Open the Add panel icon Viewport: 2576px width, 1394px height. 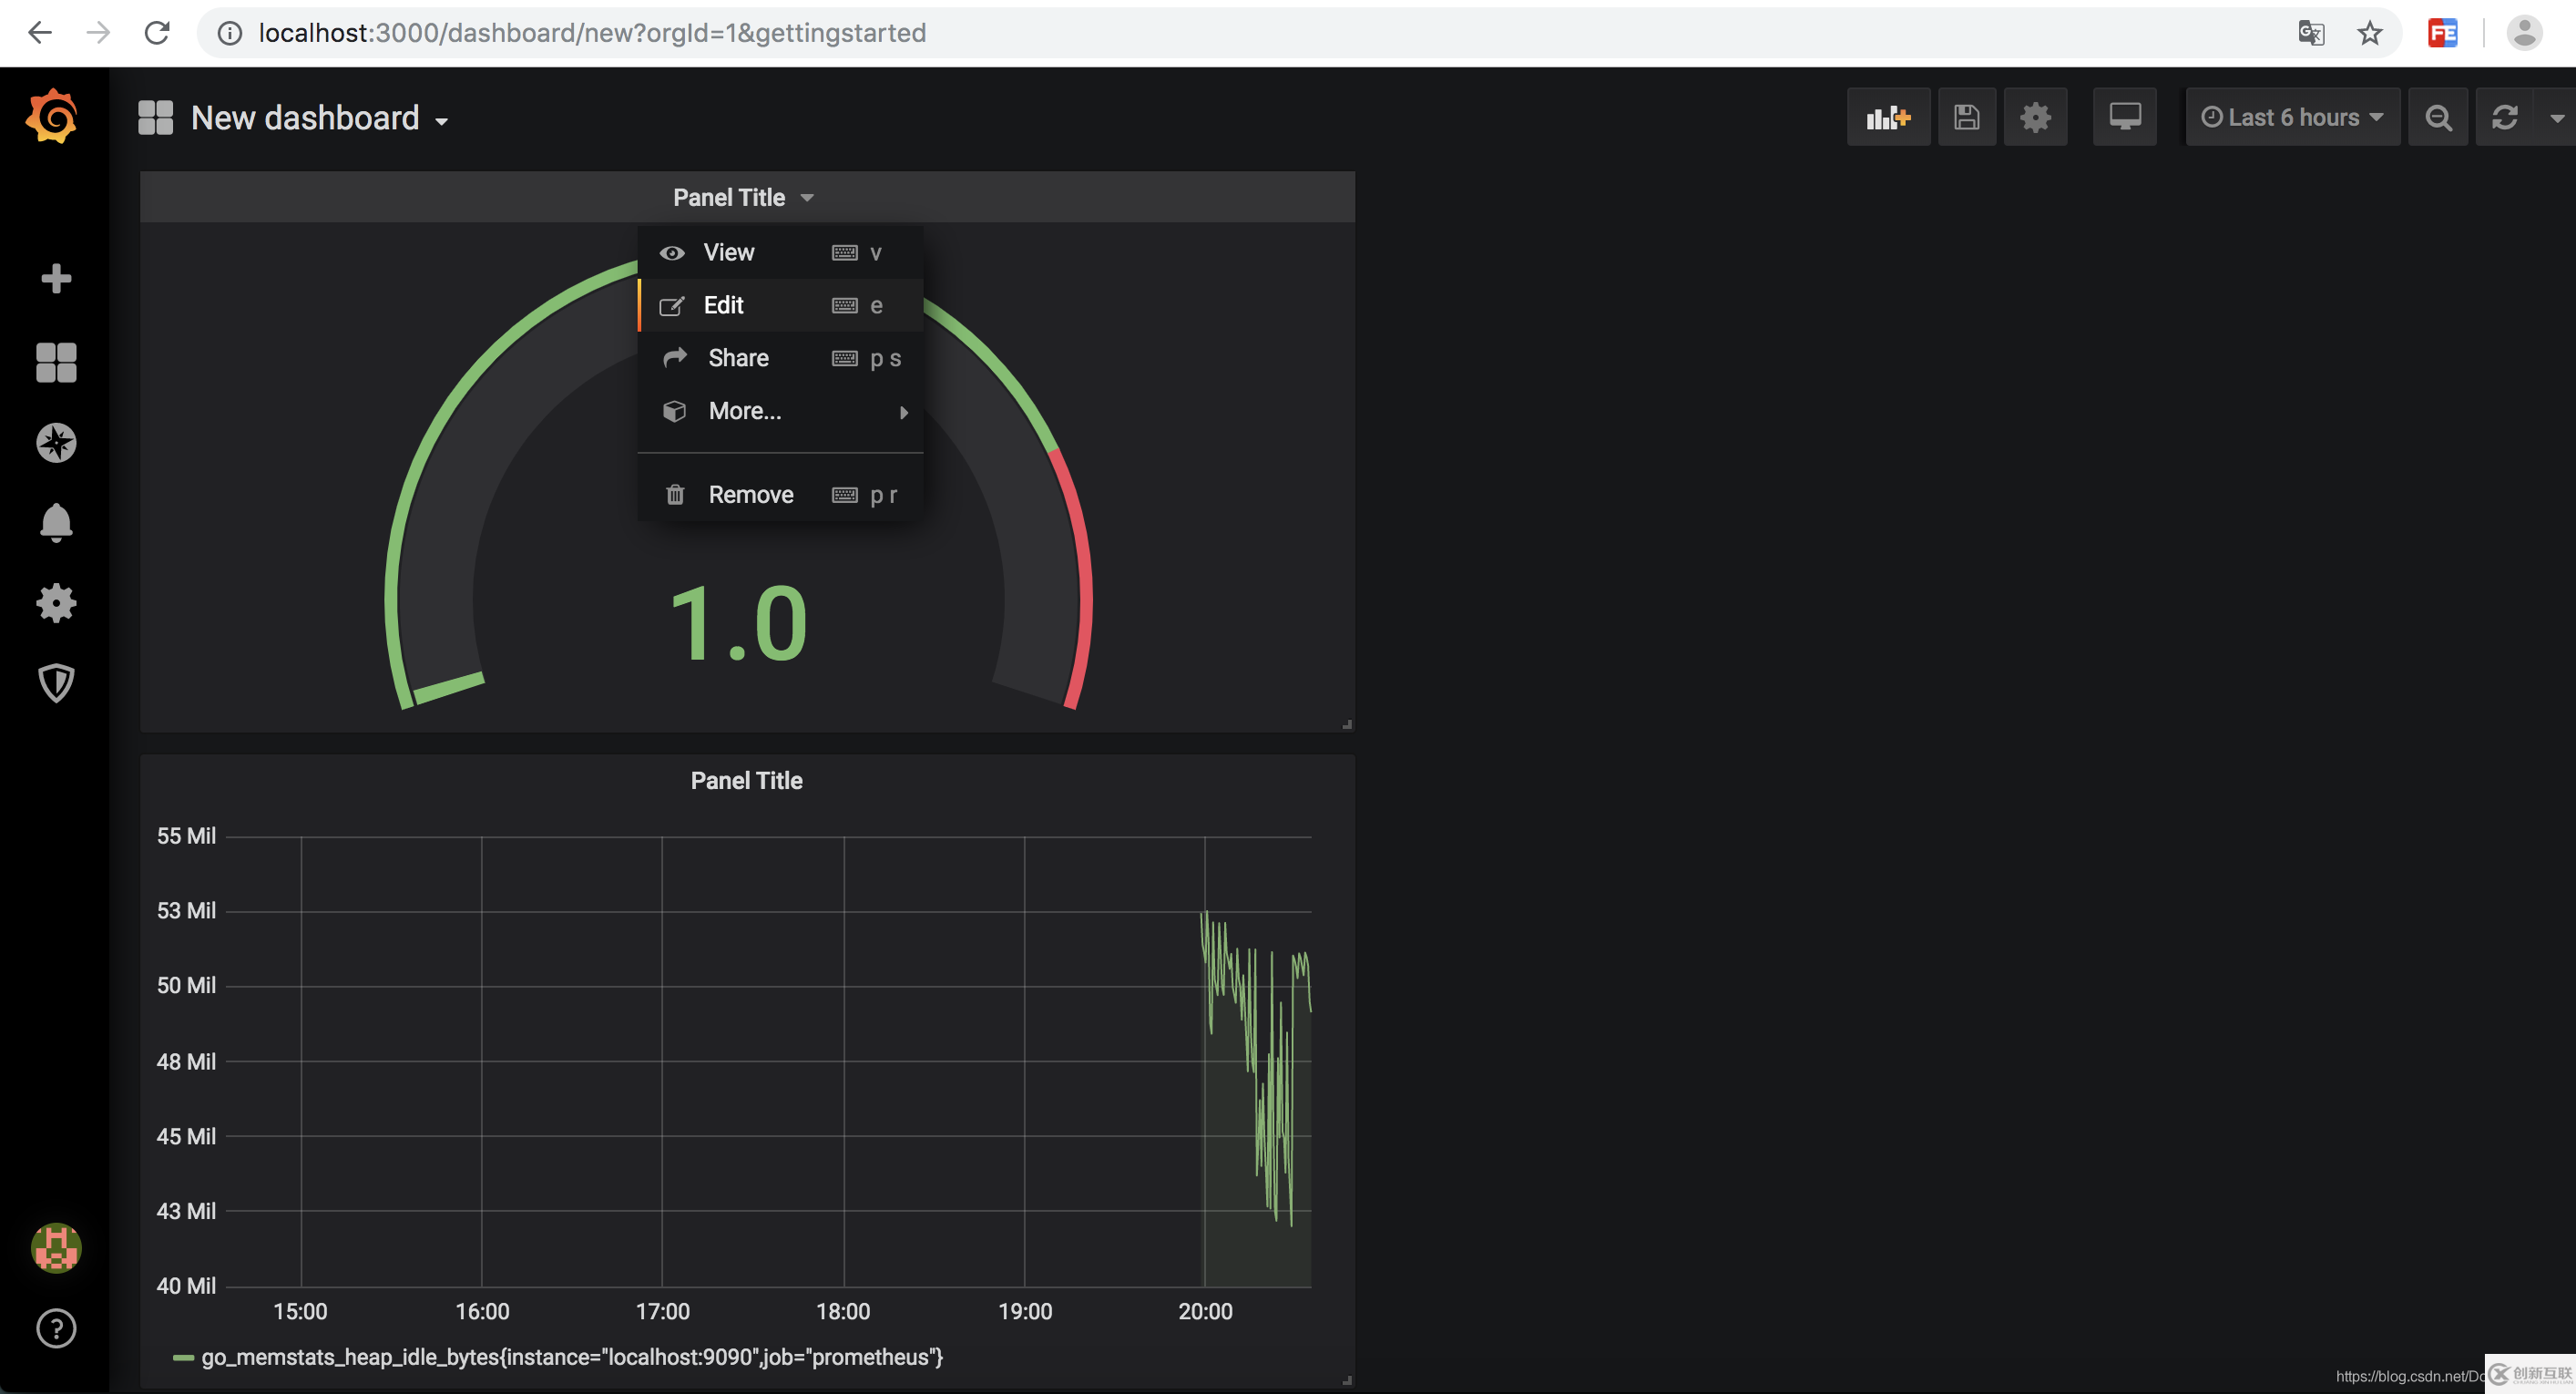tap(1889, 117)
